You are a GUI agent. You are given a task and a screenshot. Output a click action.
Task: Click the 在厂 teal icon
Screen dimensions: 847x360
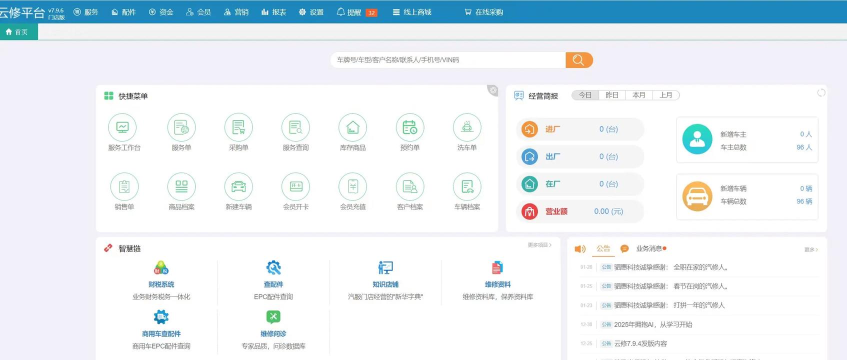(x=529, y=184)
